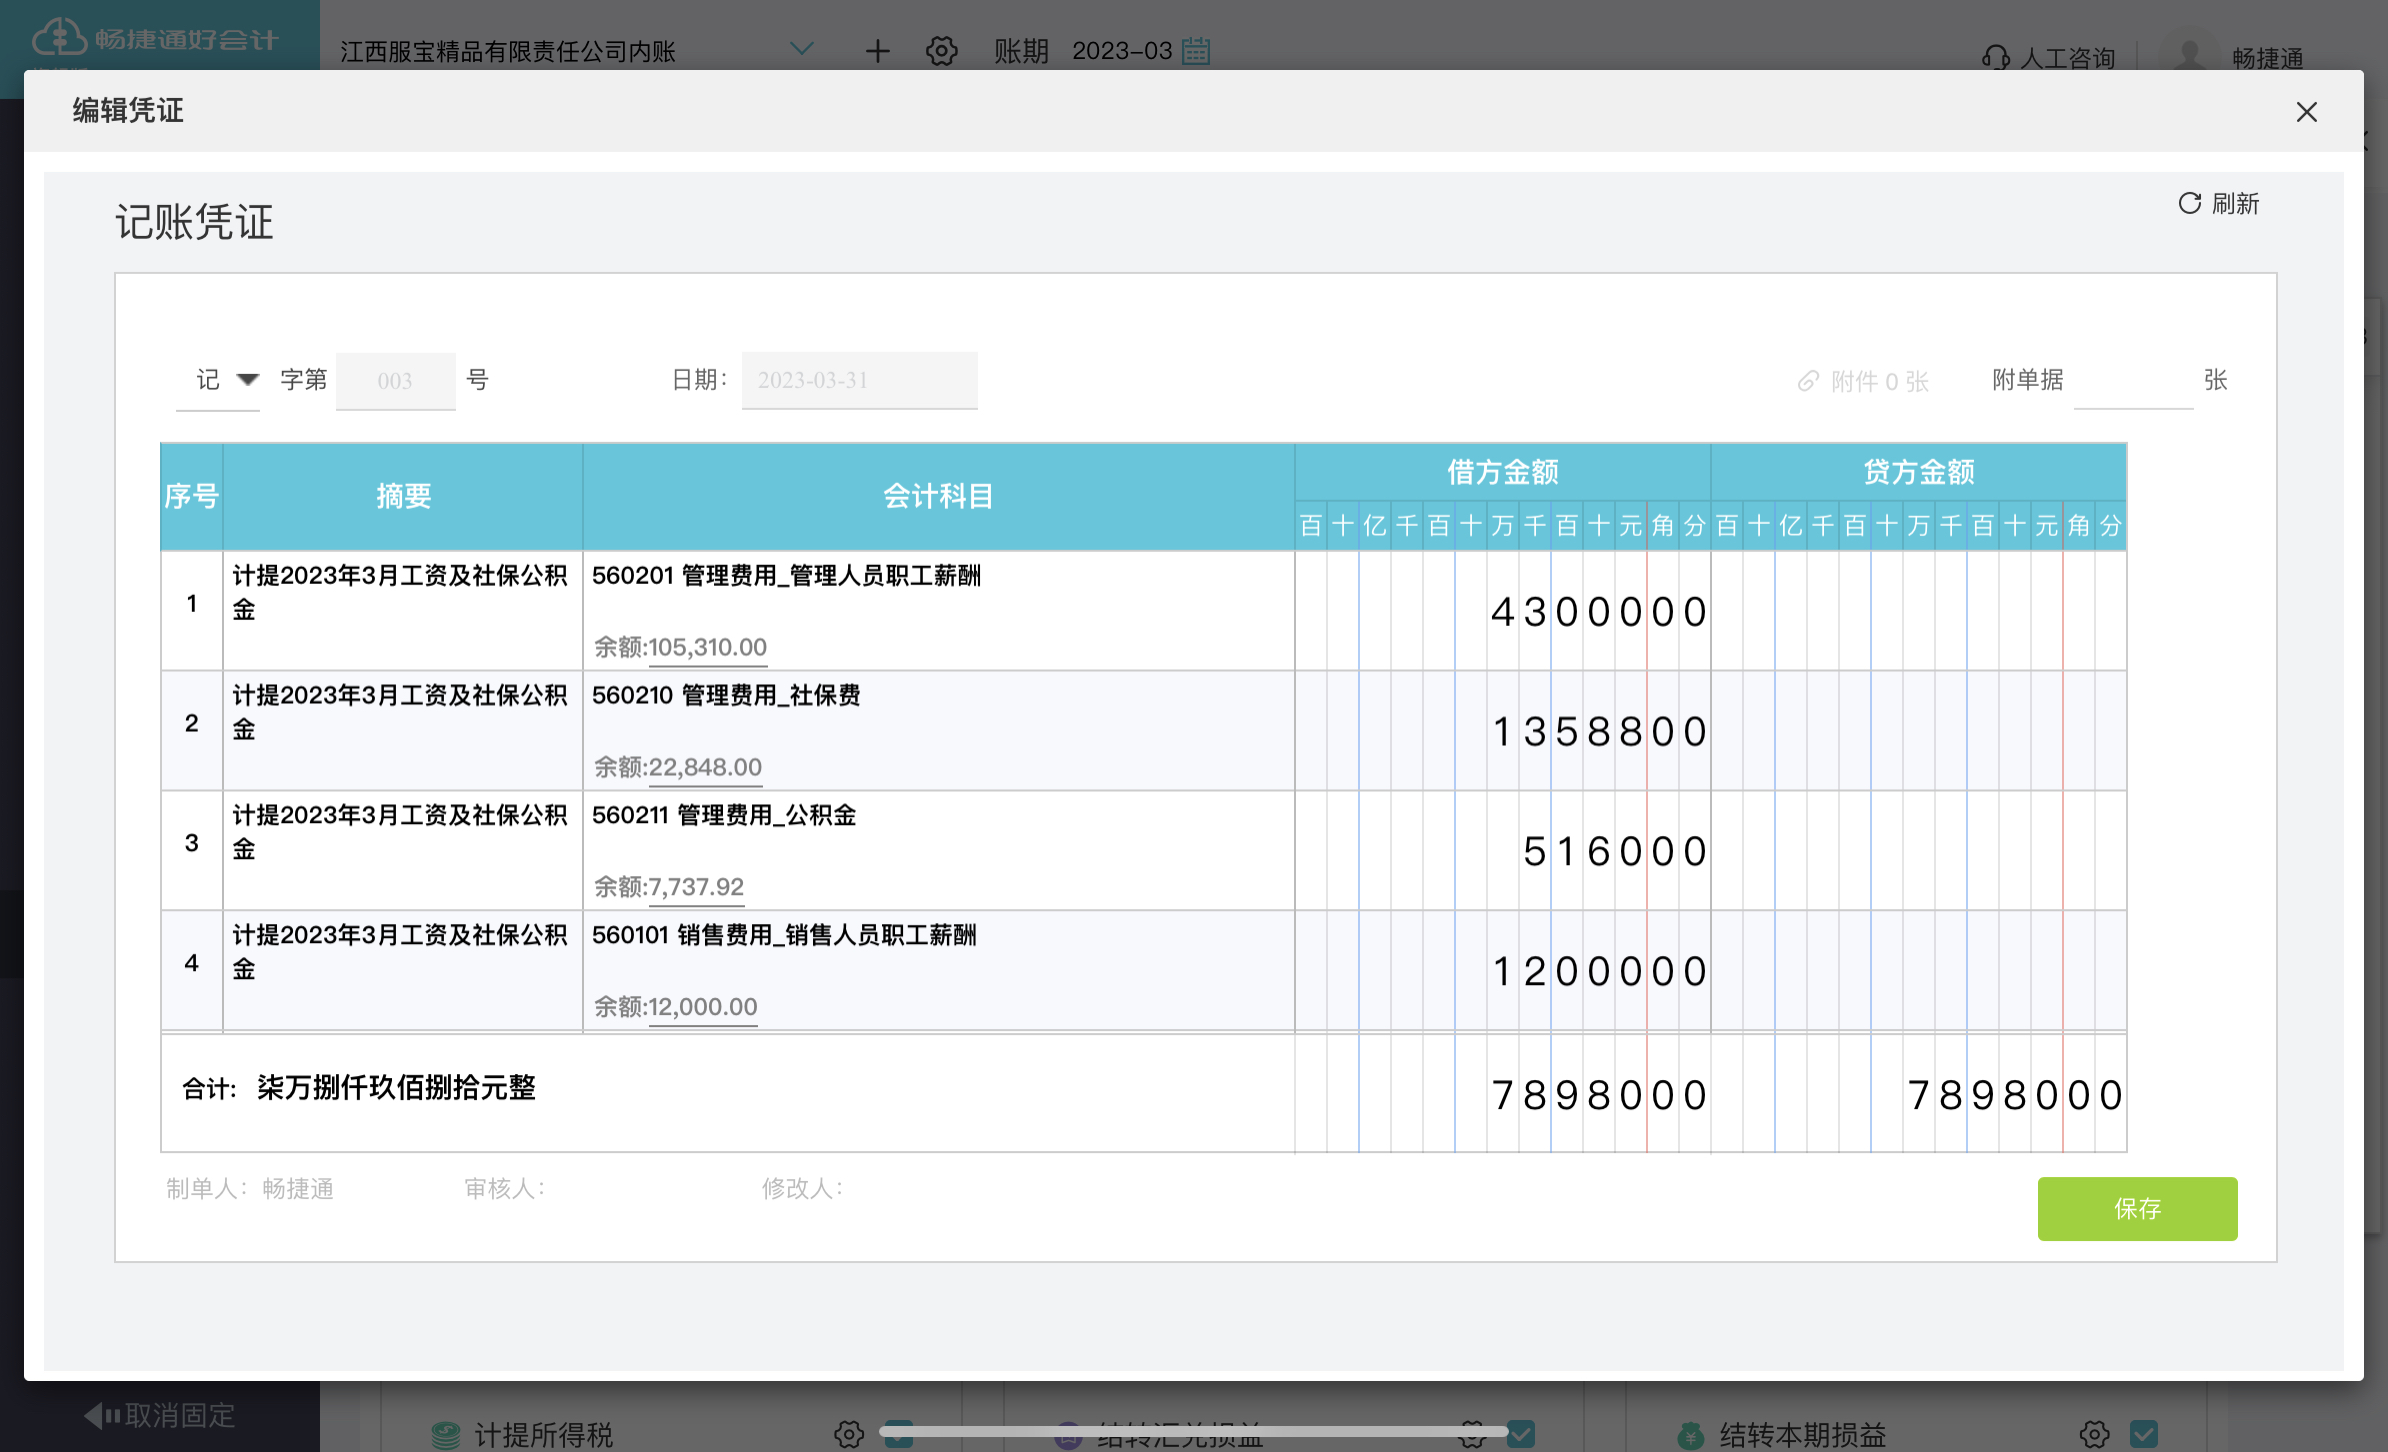This screenshot has height=1452, width=2388.
Task: Click the date field 2023-03-31
Action: coord(856,380)
